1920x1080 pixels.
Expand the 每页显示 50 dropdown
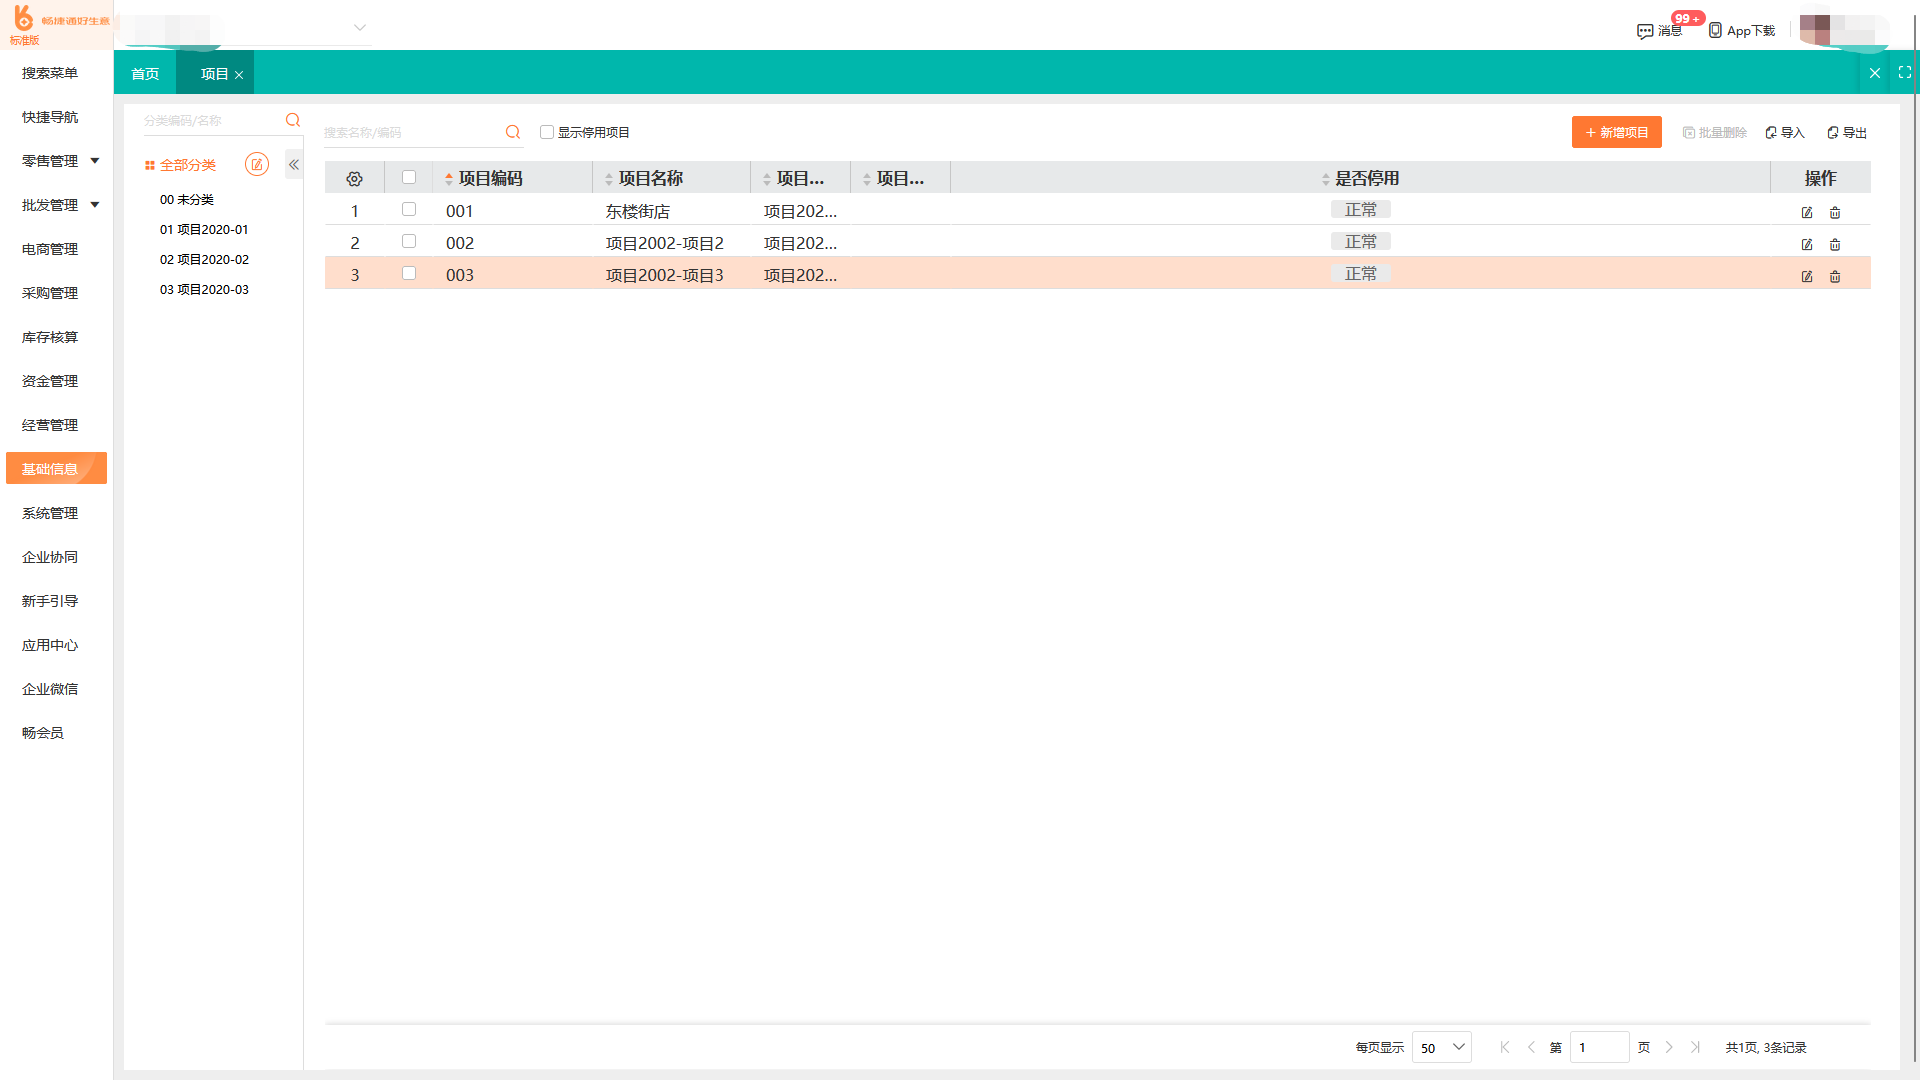[x=1441, y=1047]
